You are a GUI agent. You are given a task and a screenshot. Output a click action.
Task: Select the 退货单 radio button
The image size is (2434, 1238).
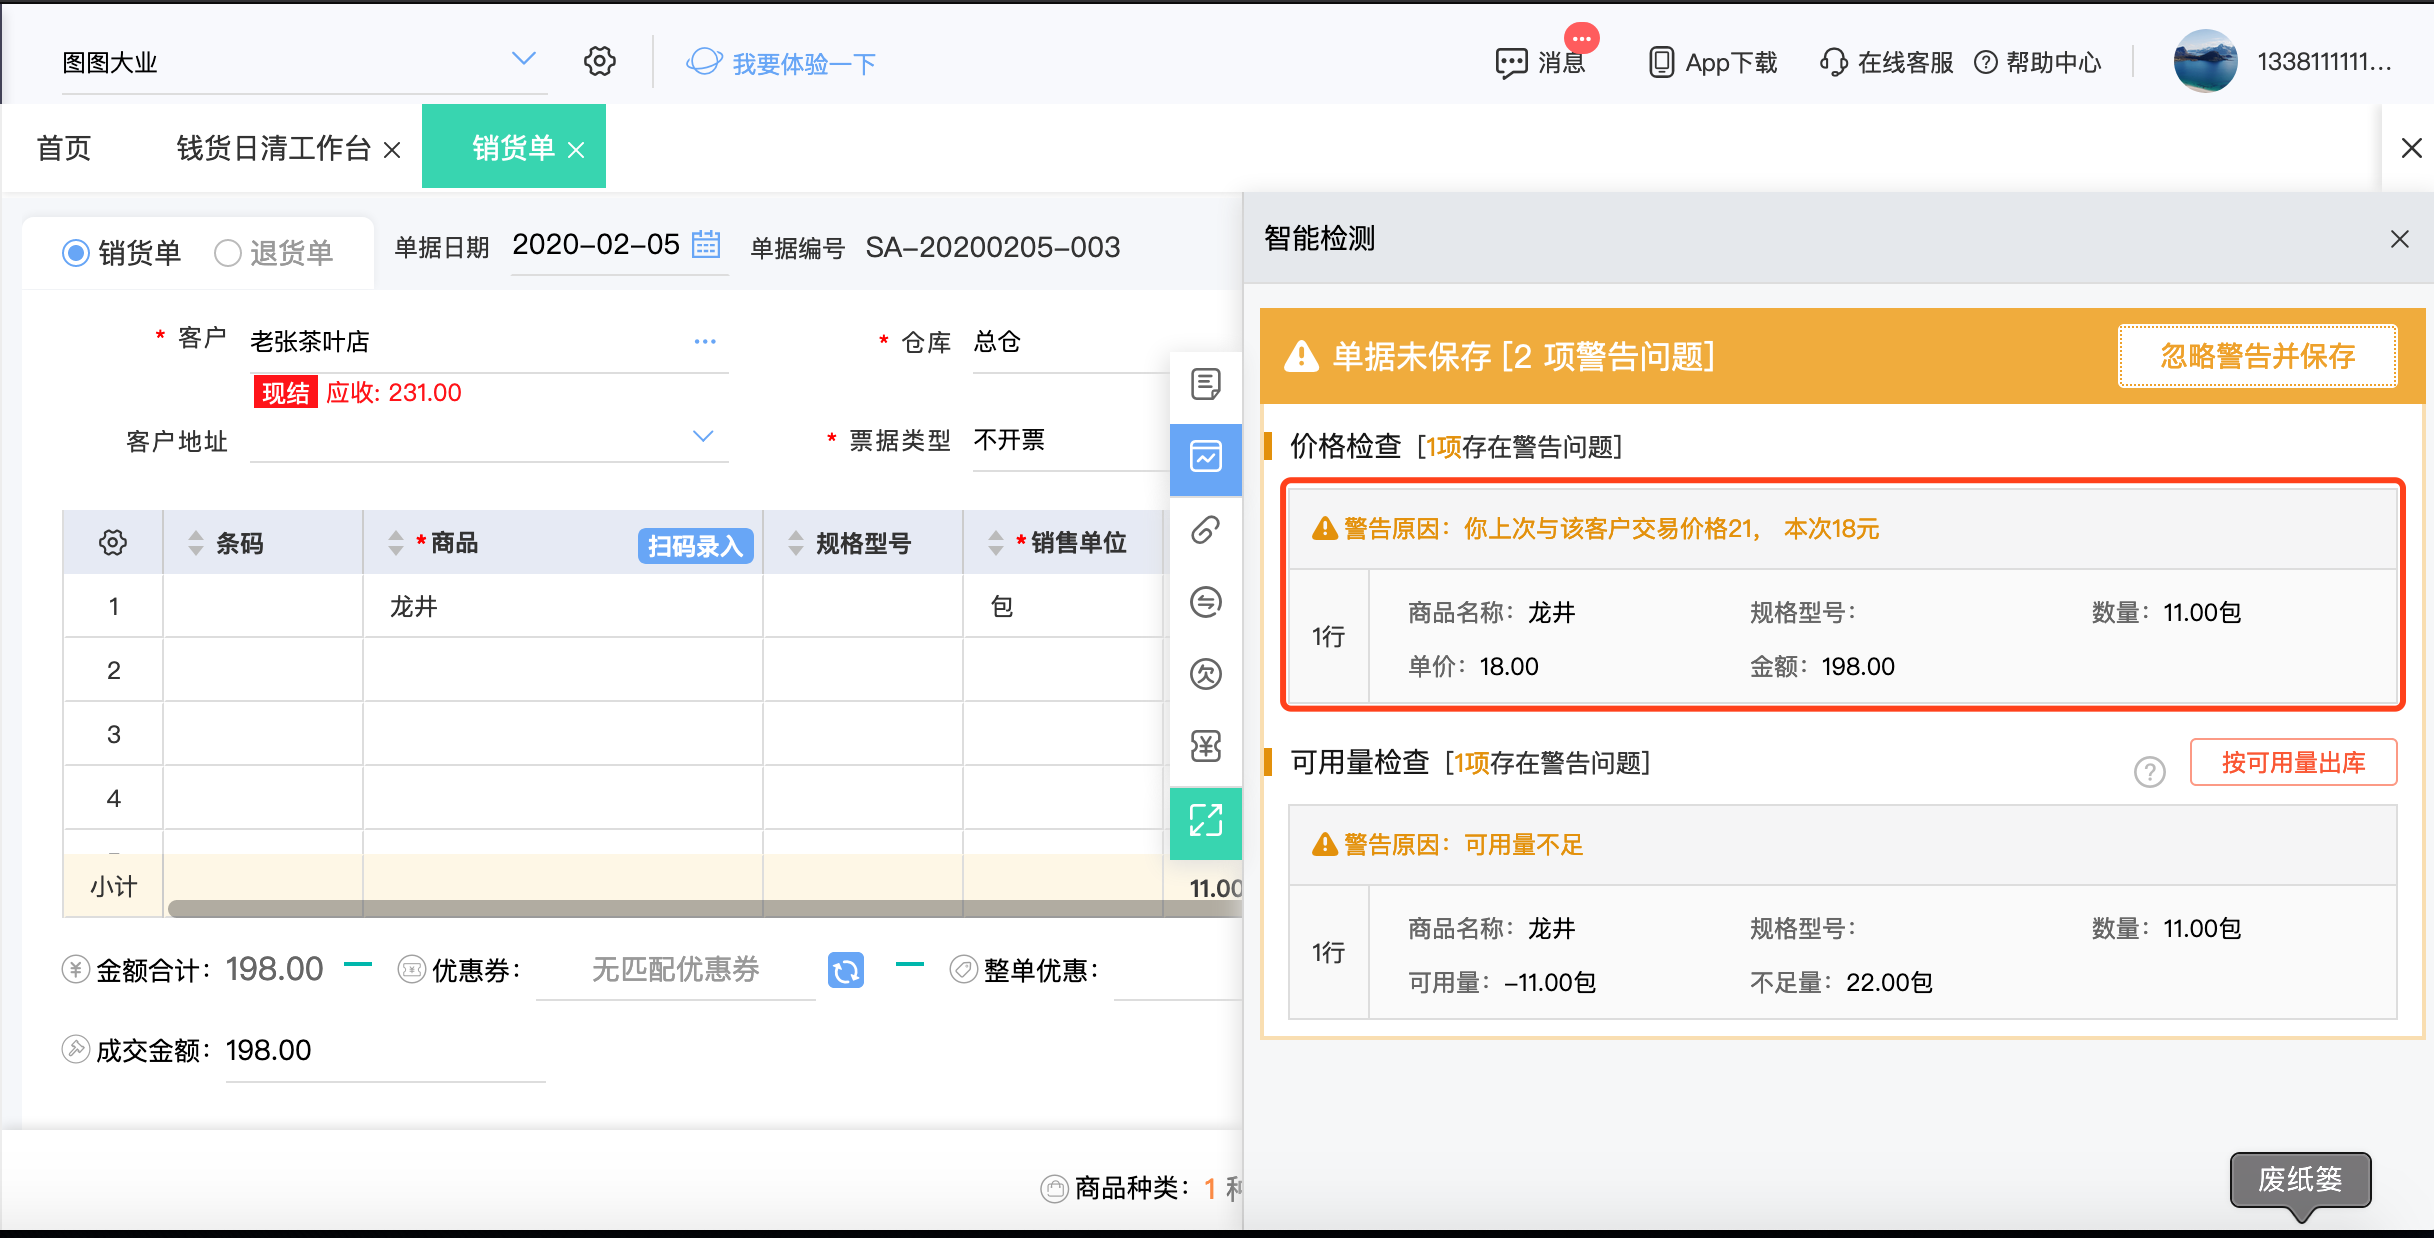click(x=229, y=246)
